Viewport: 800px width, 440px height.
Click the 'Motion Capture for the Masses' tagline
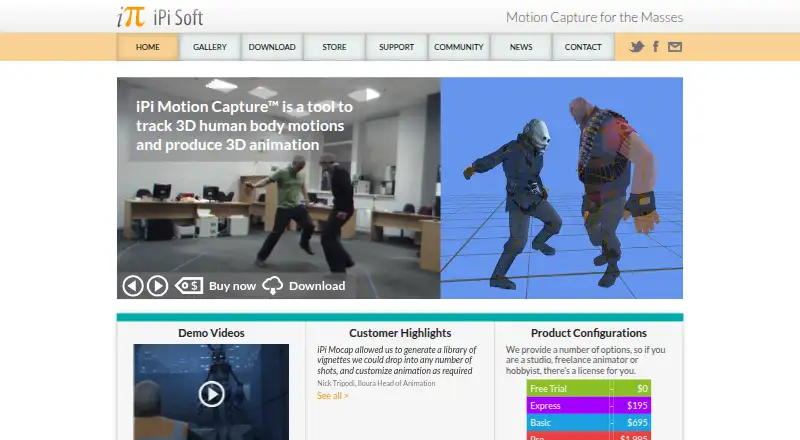click(x=594, y=17)
